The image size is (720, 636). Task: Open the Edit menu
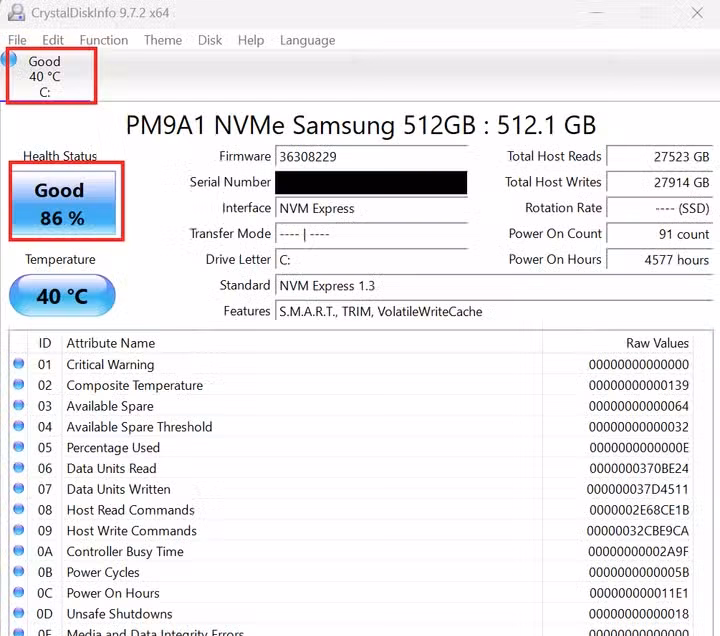(53, 40)
